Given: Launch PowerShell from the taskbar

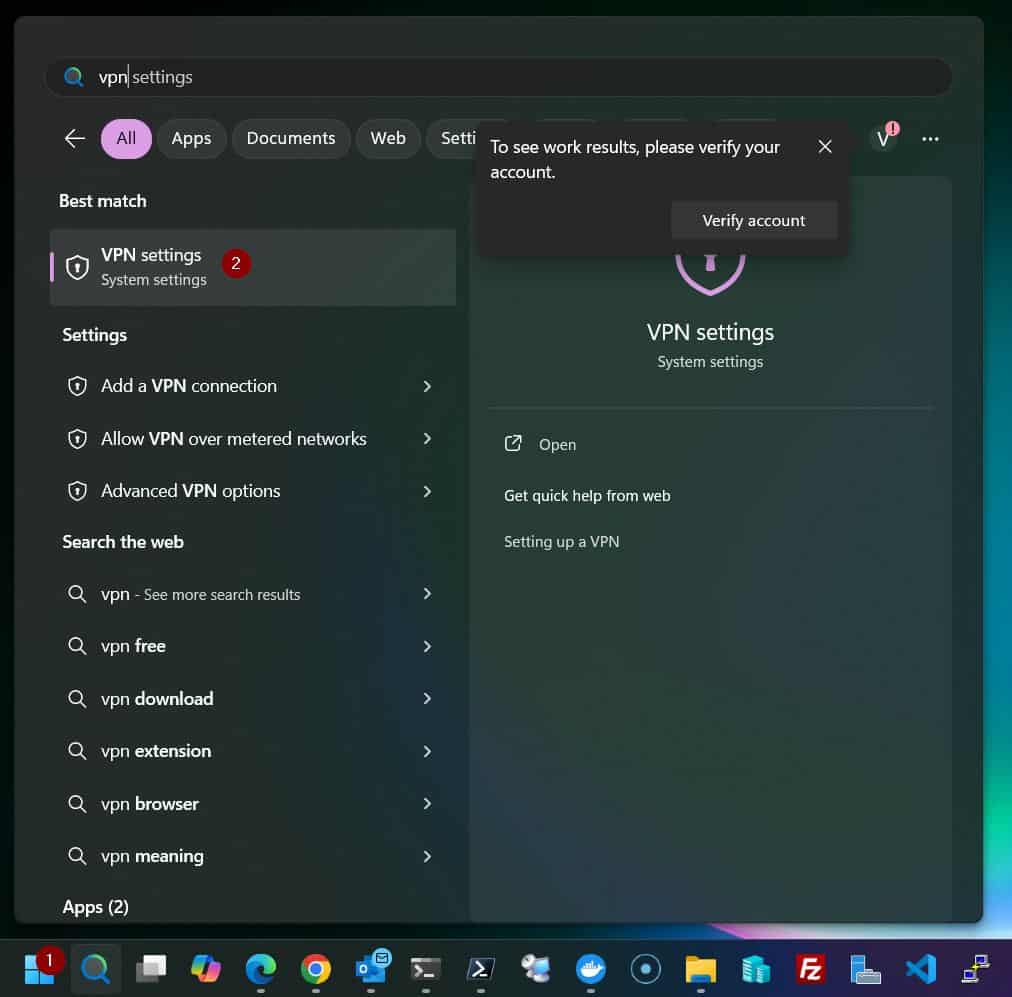Looking at the screenshot, I should [x=480, y=968].
